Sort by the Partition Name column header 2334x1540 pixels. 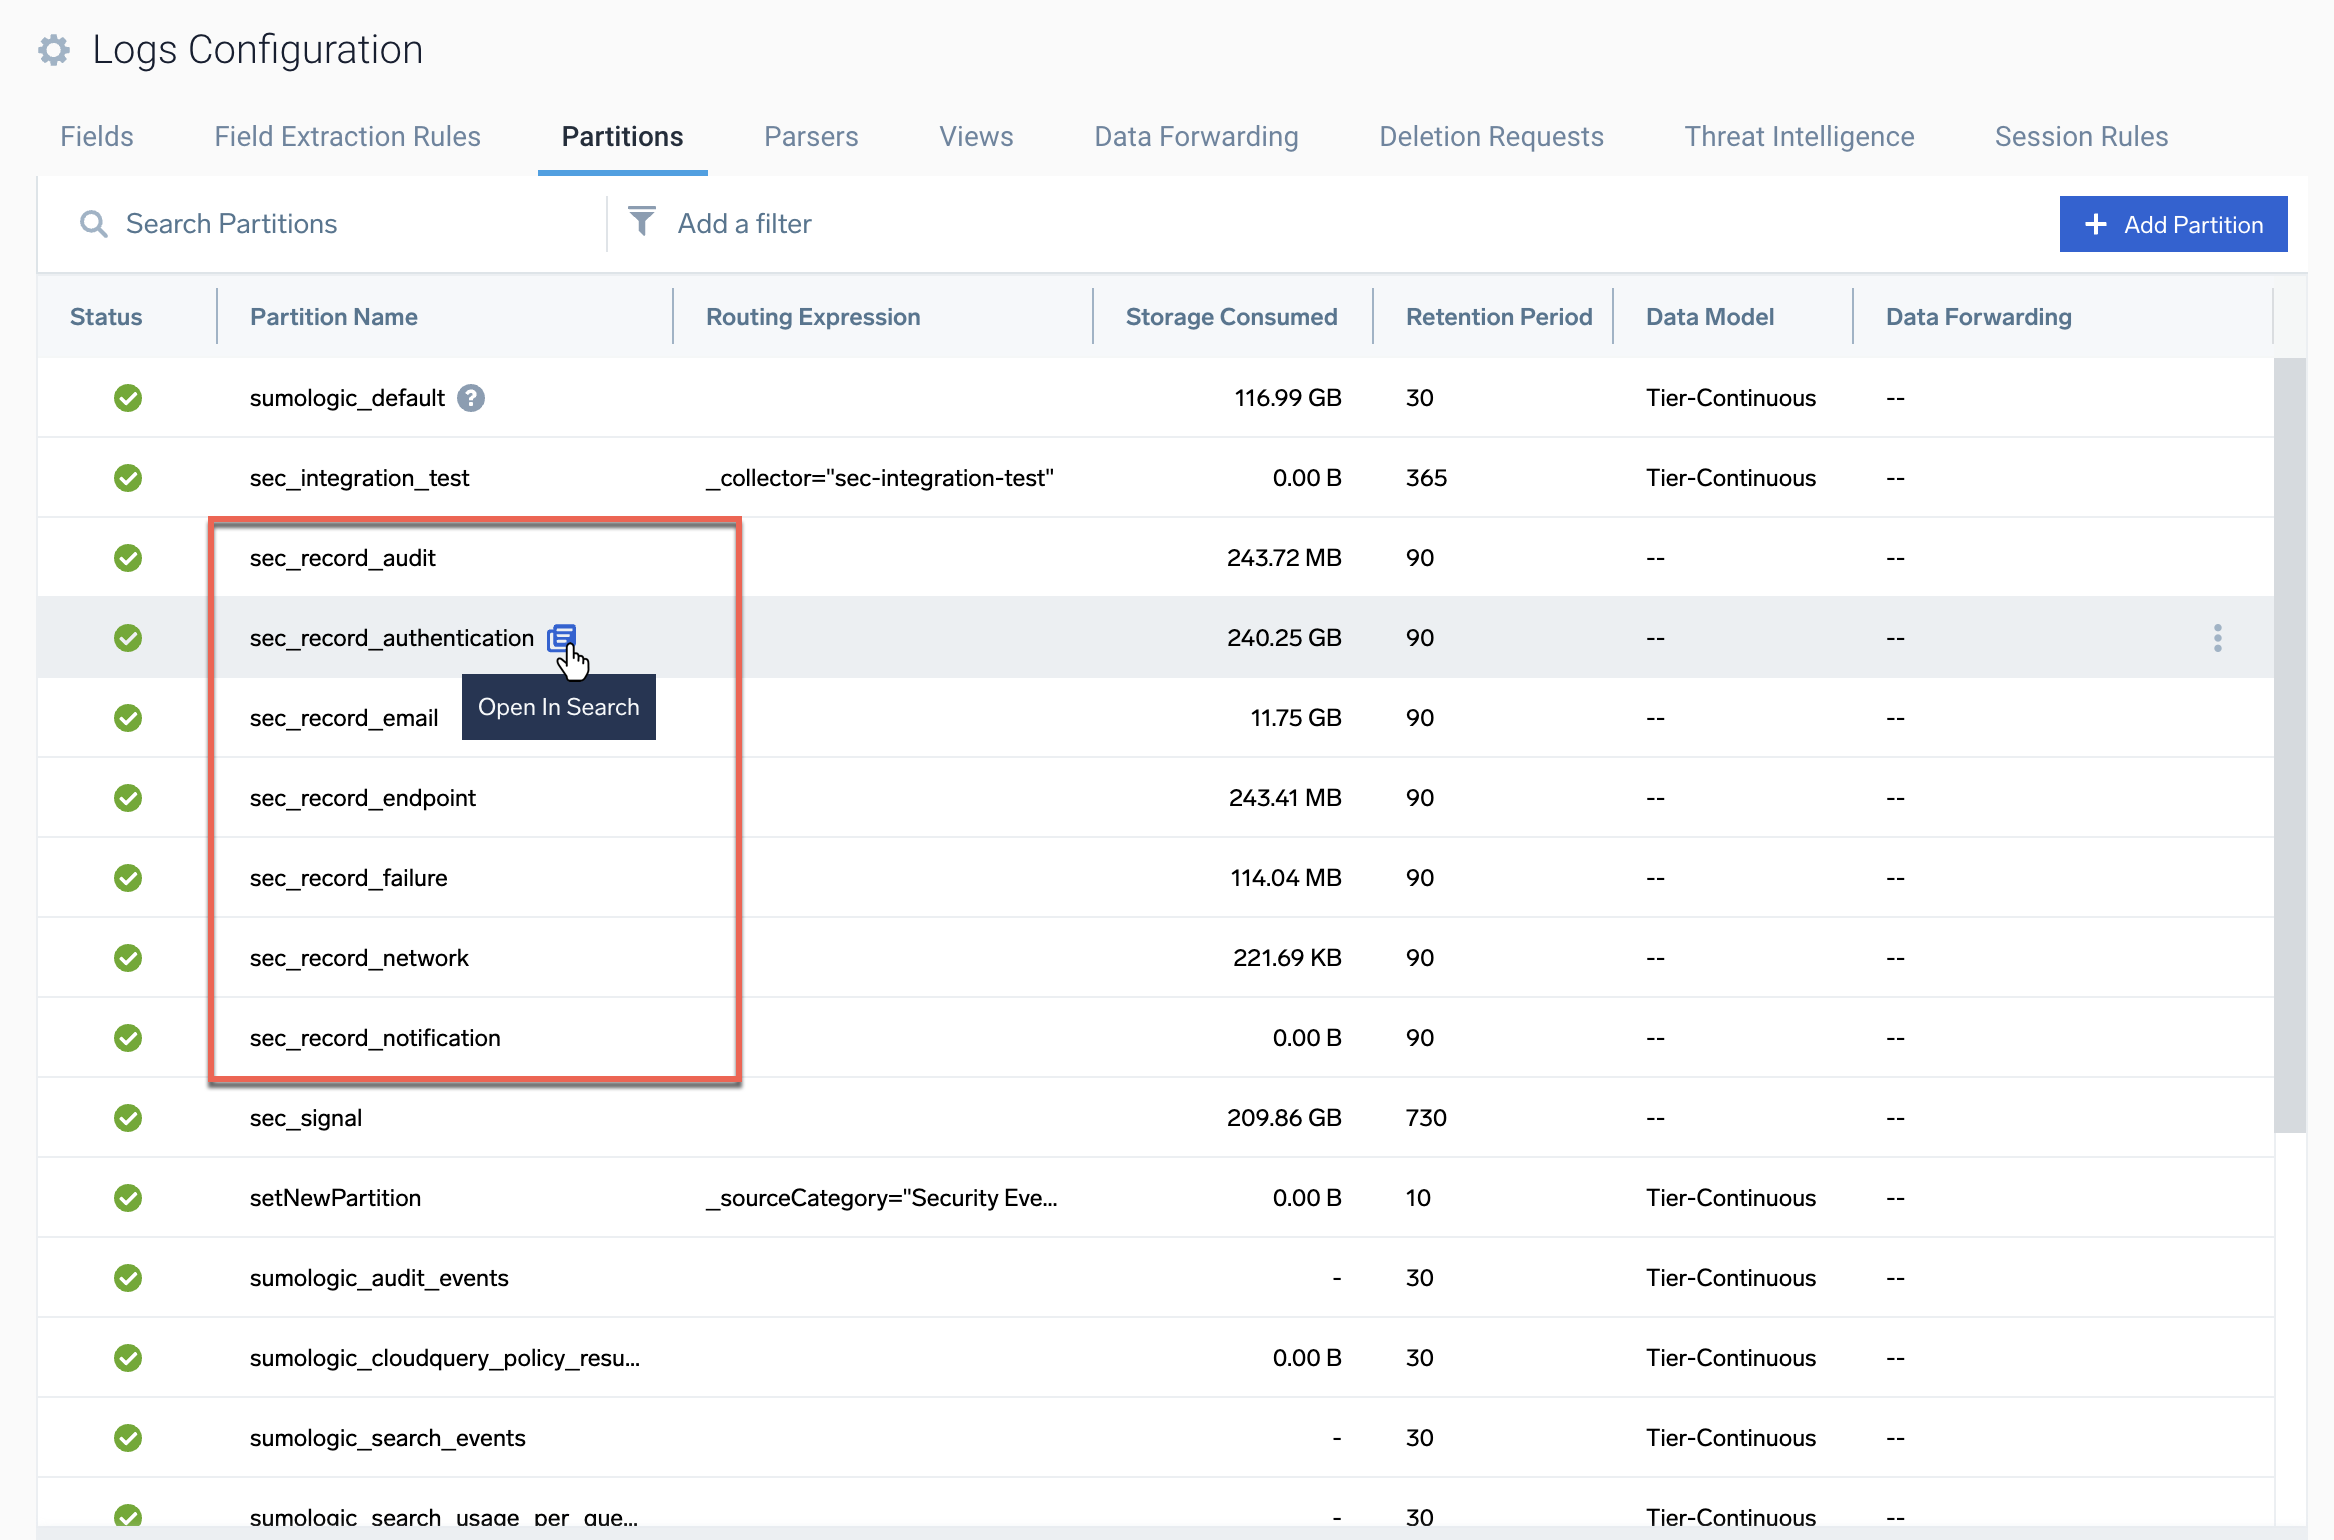coord(334,317)
